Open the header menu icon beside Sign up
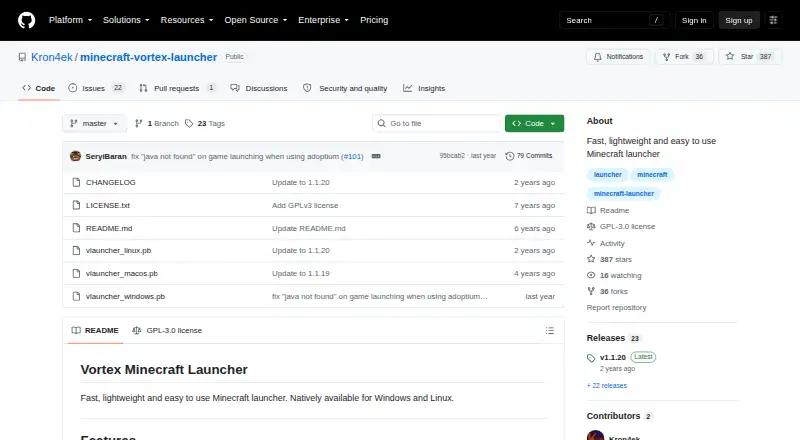 tap(773, 20)
